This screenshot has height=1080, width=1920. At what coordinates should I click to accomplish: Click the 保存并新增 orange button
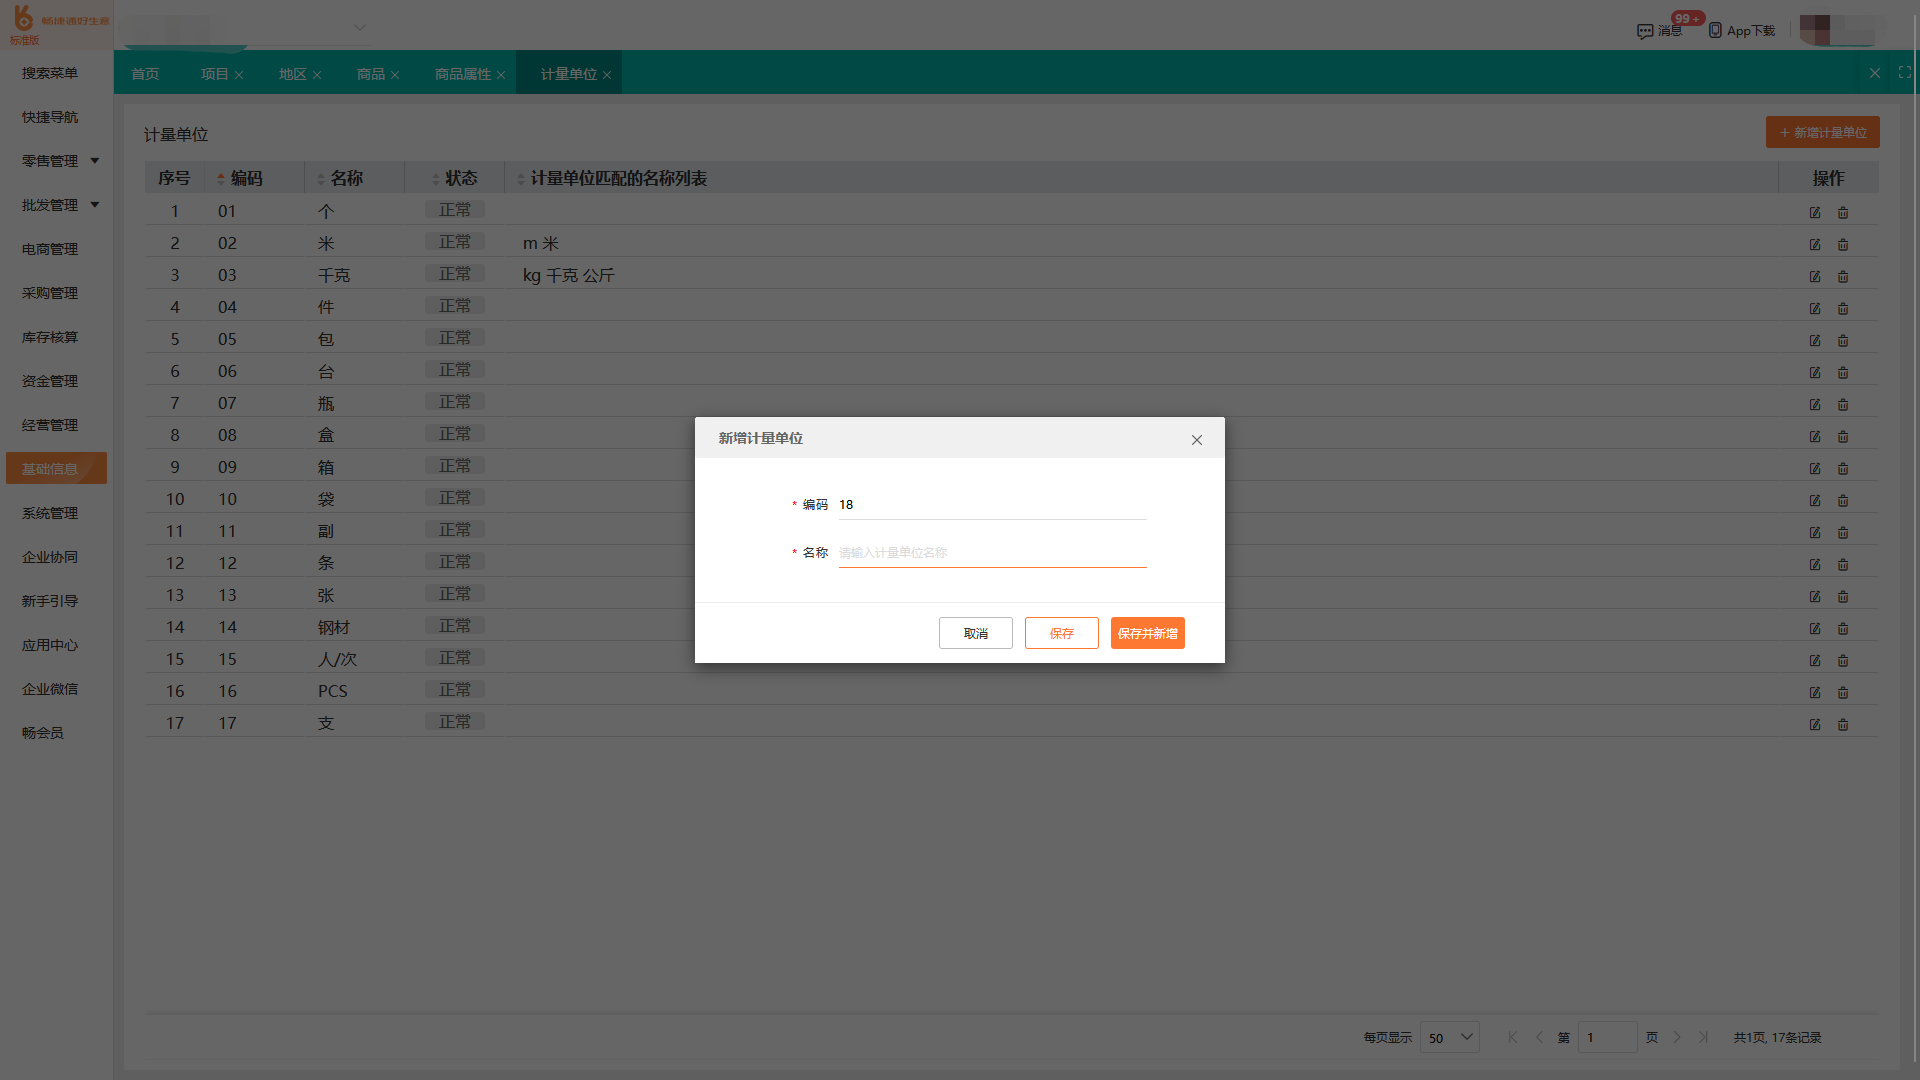1147,633
